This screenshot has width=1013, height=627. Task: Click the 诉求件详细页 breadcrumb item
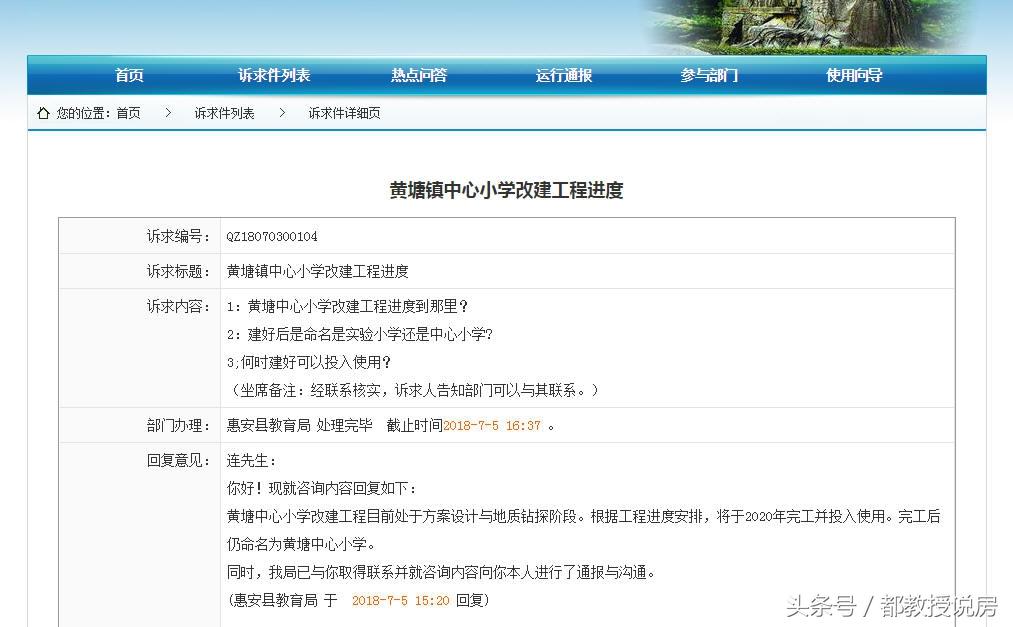pyautogui.click(x=344, y=113)
